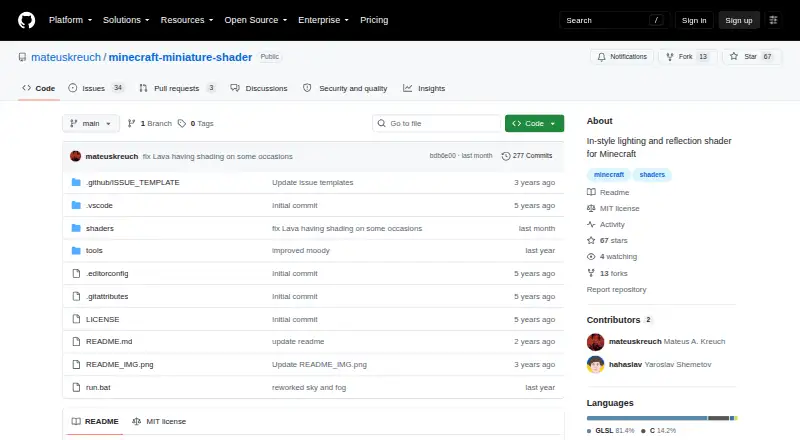
Task: Open the GitHub logo home link
Action: tap(27, 20)
